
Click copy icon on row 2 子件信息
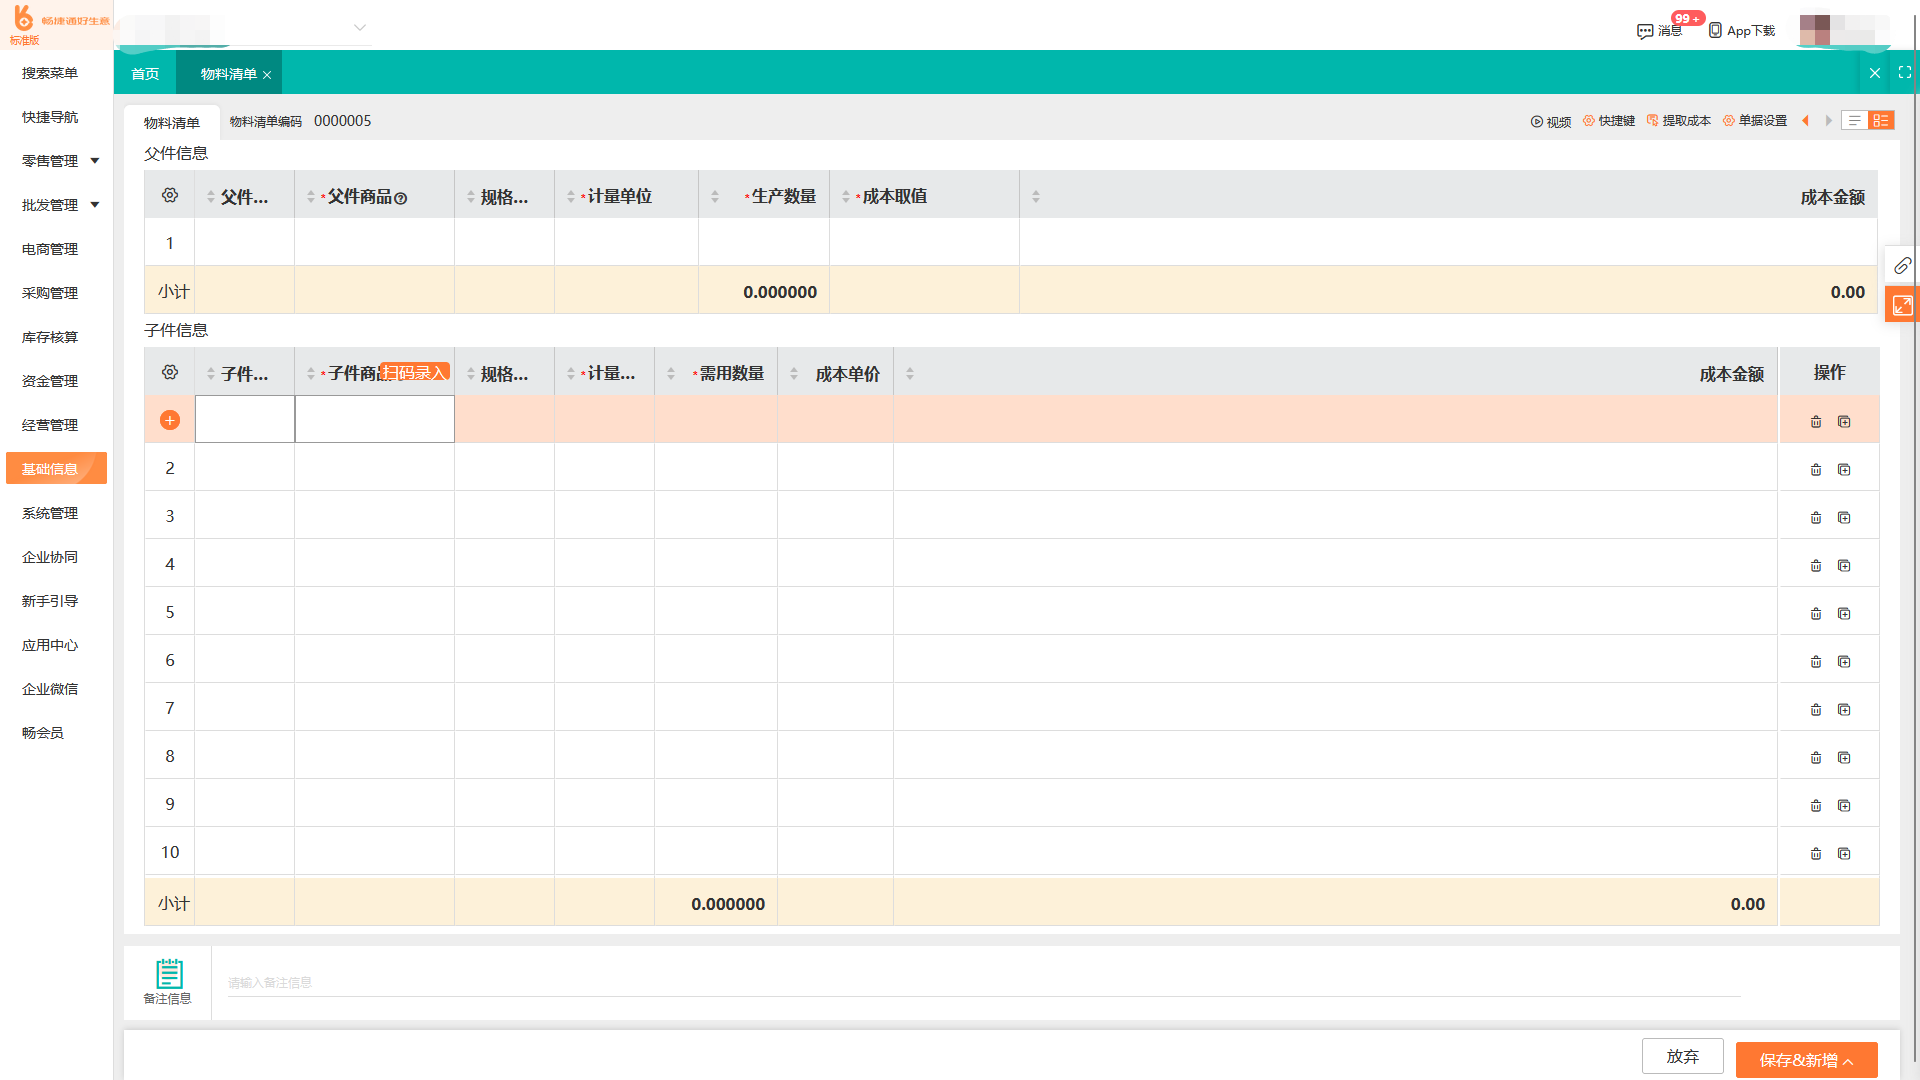click(x=1845, y=469)
